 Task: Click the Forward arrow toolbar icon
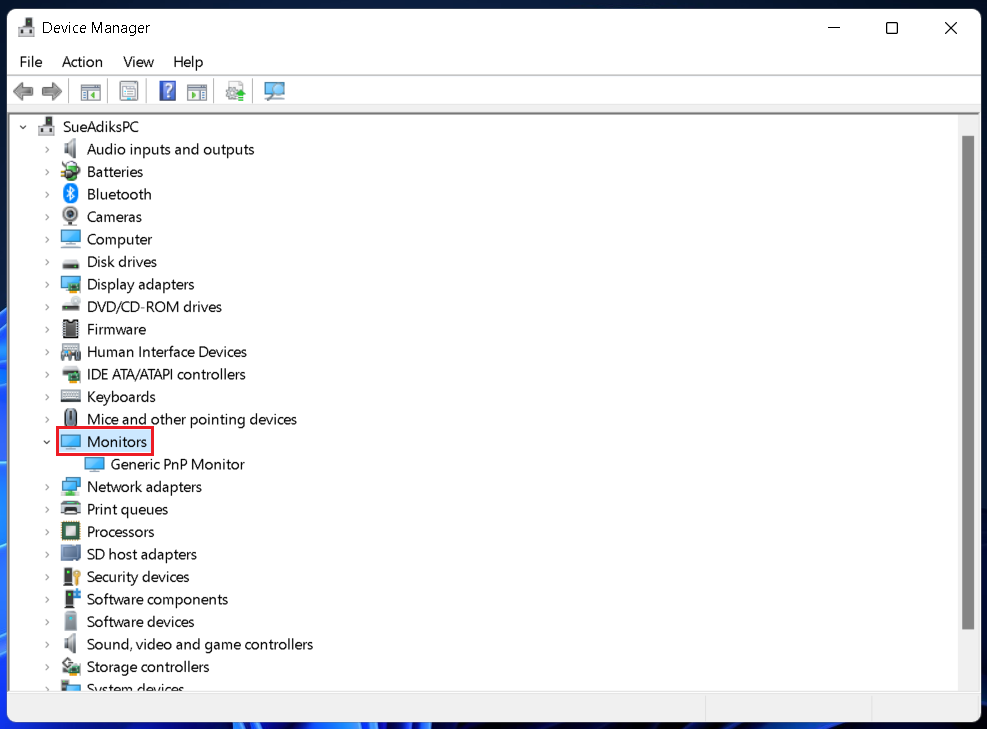(x=52, y=91)
